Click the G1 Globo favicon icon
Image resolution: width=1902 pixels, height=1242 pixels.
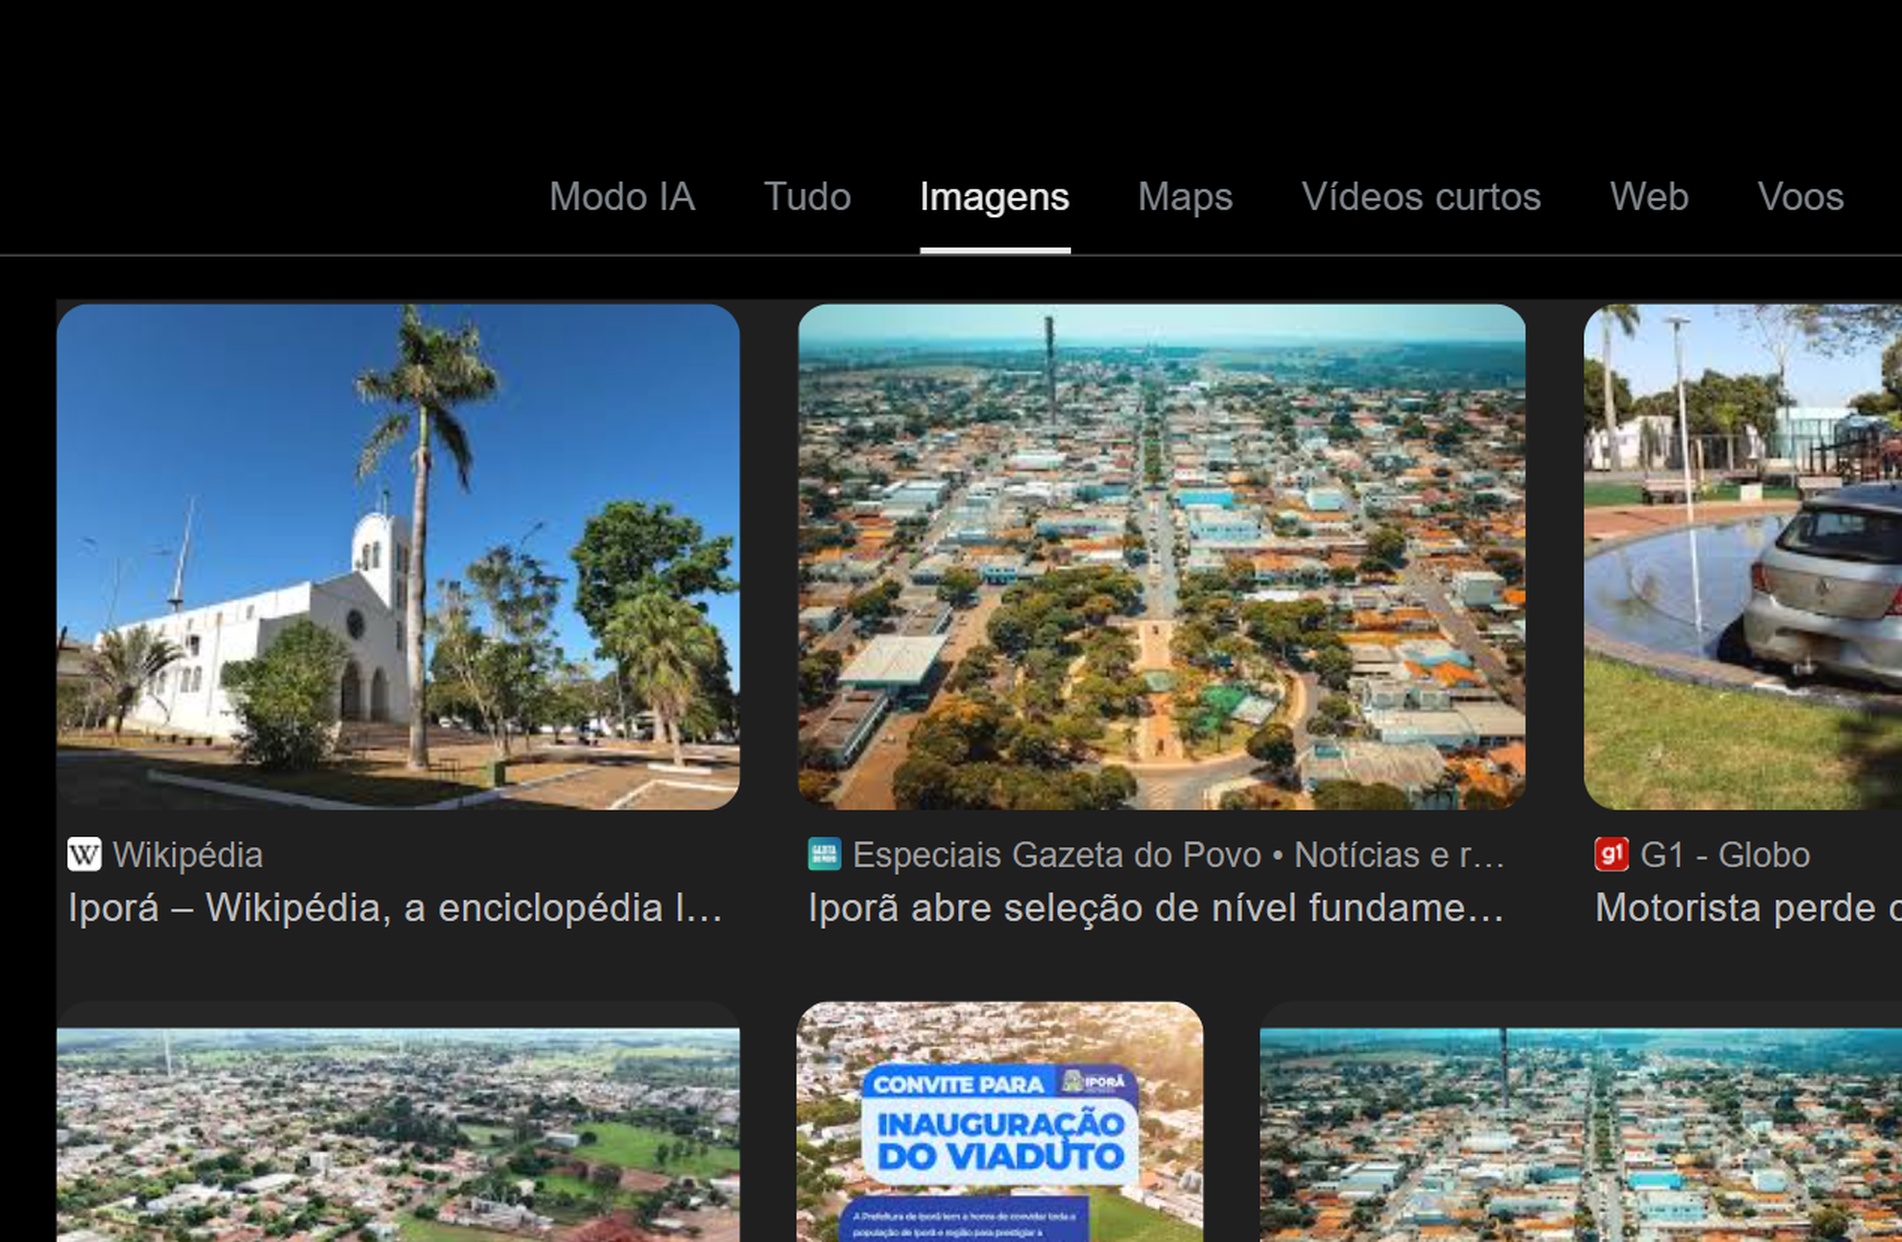[1611, 855]
